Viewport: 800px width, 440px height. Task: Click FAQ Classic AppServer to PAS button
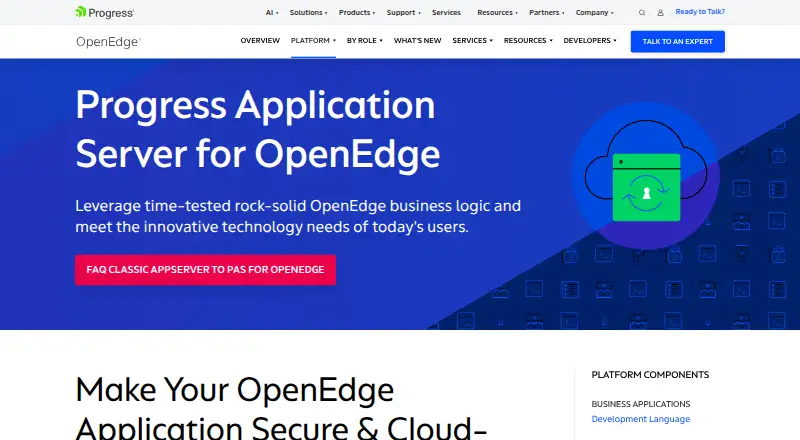click(205, 270)
